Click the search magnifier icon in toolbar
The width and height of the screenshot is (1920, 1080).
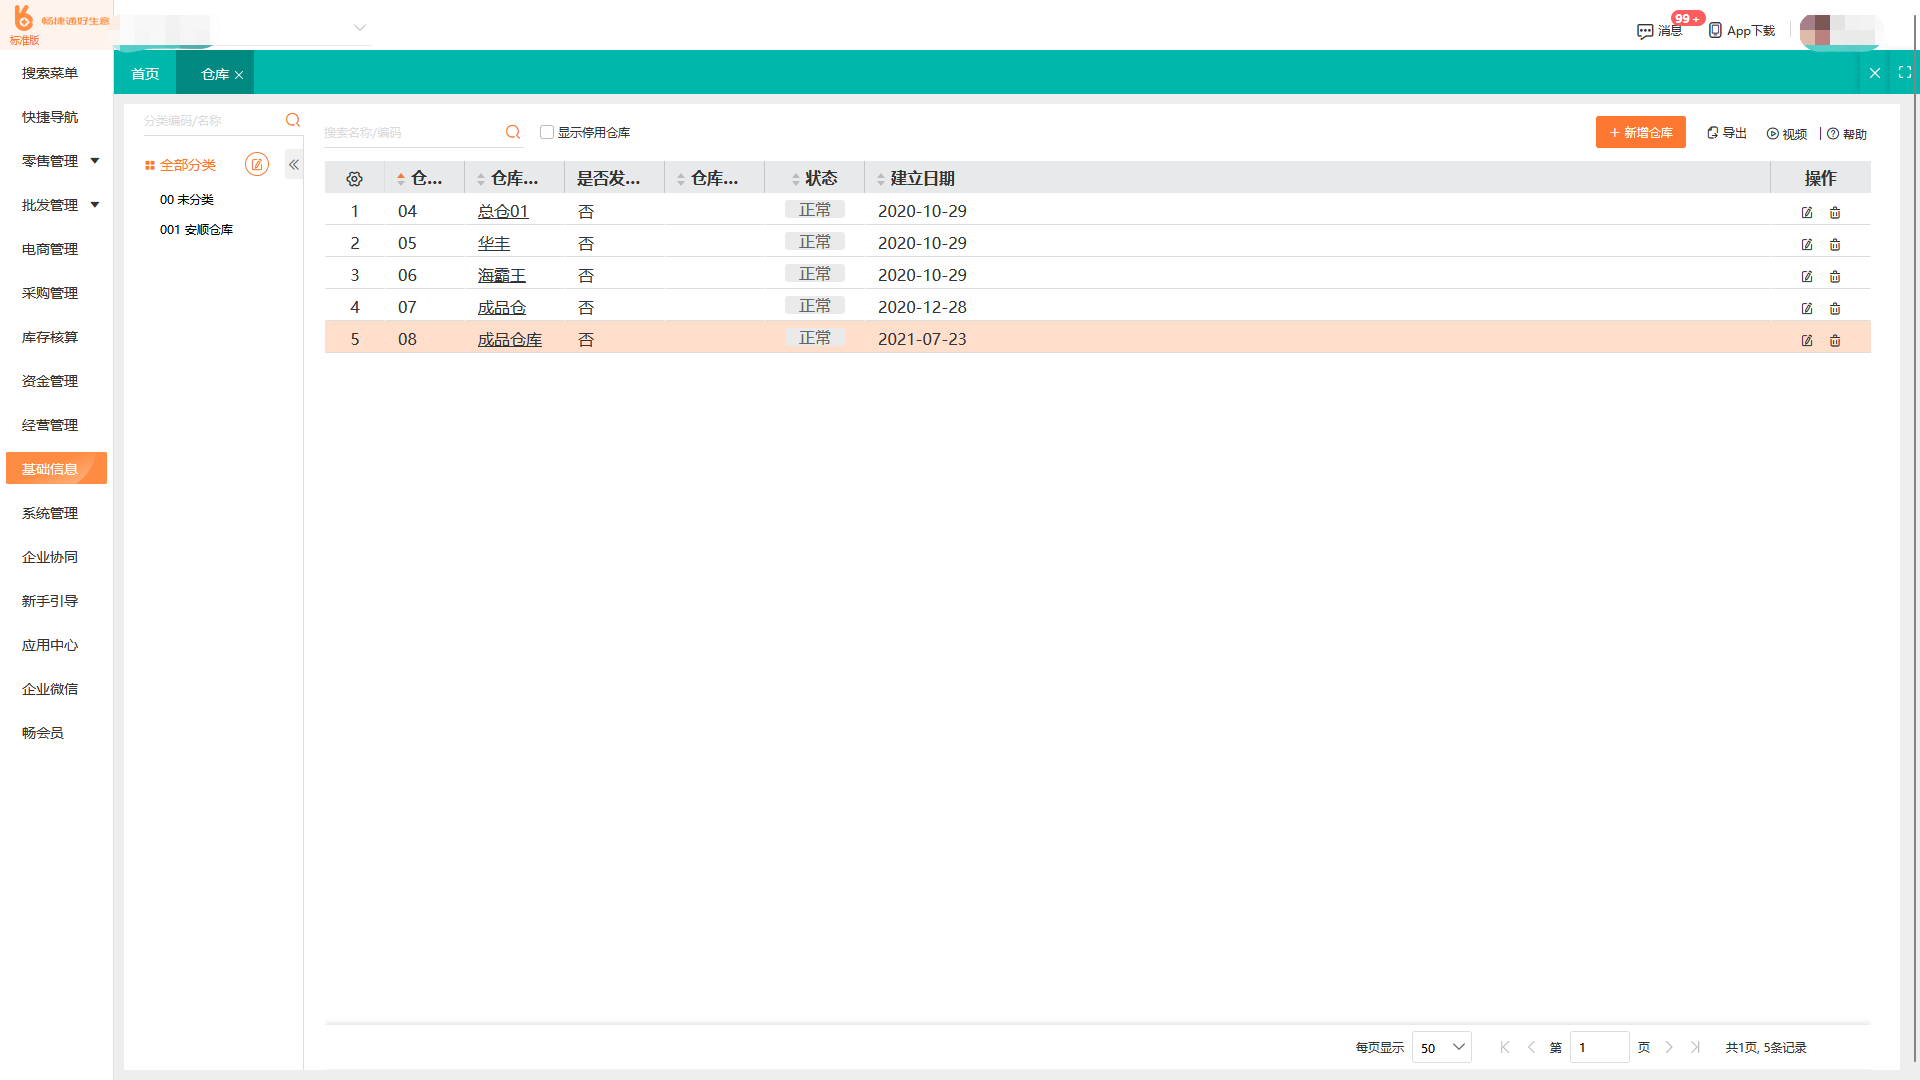514,132
